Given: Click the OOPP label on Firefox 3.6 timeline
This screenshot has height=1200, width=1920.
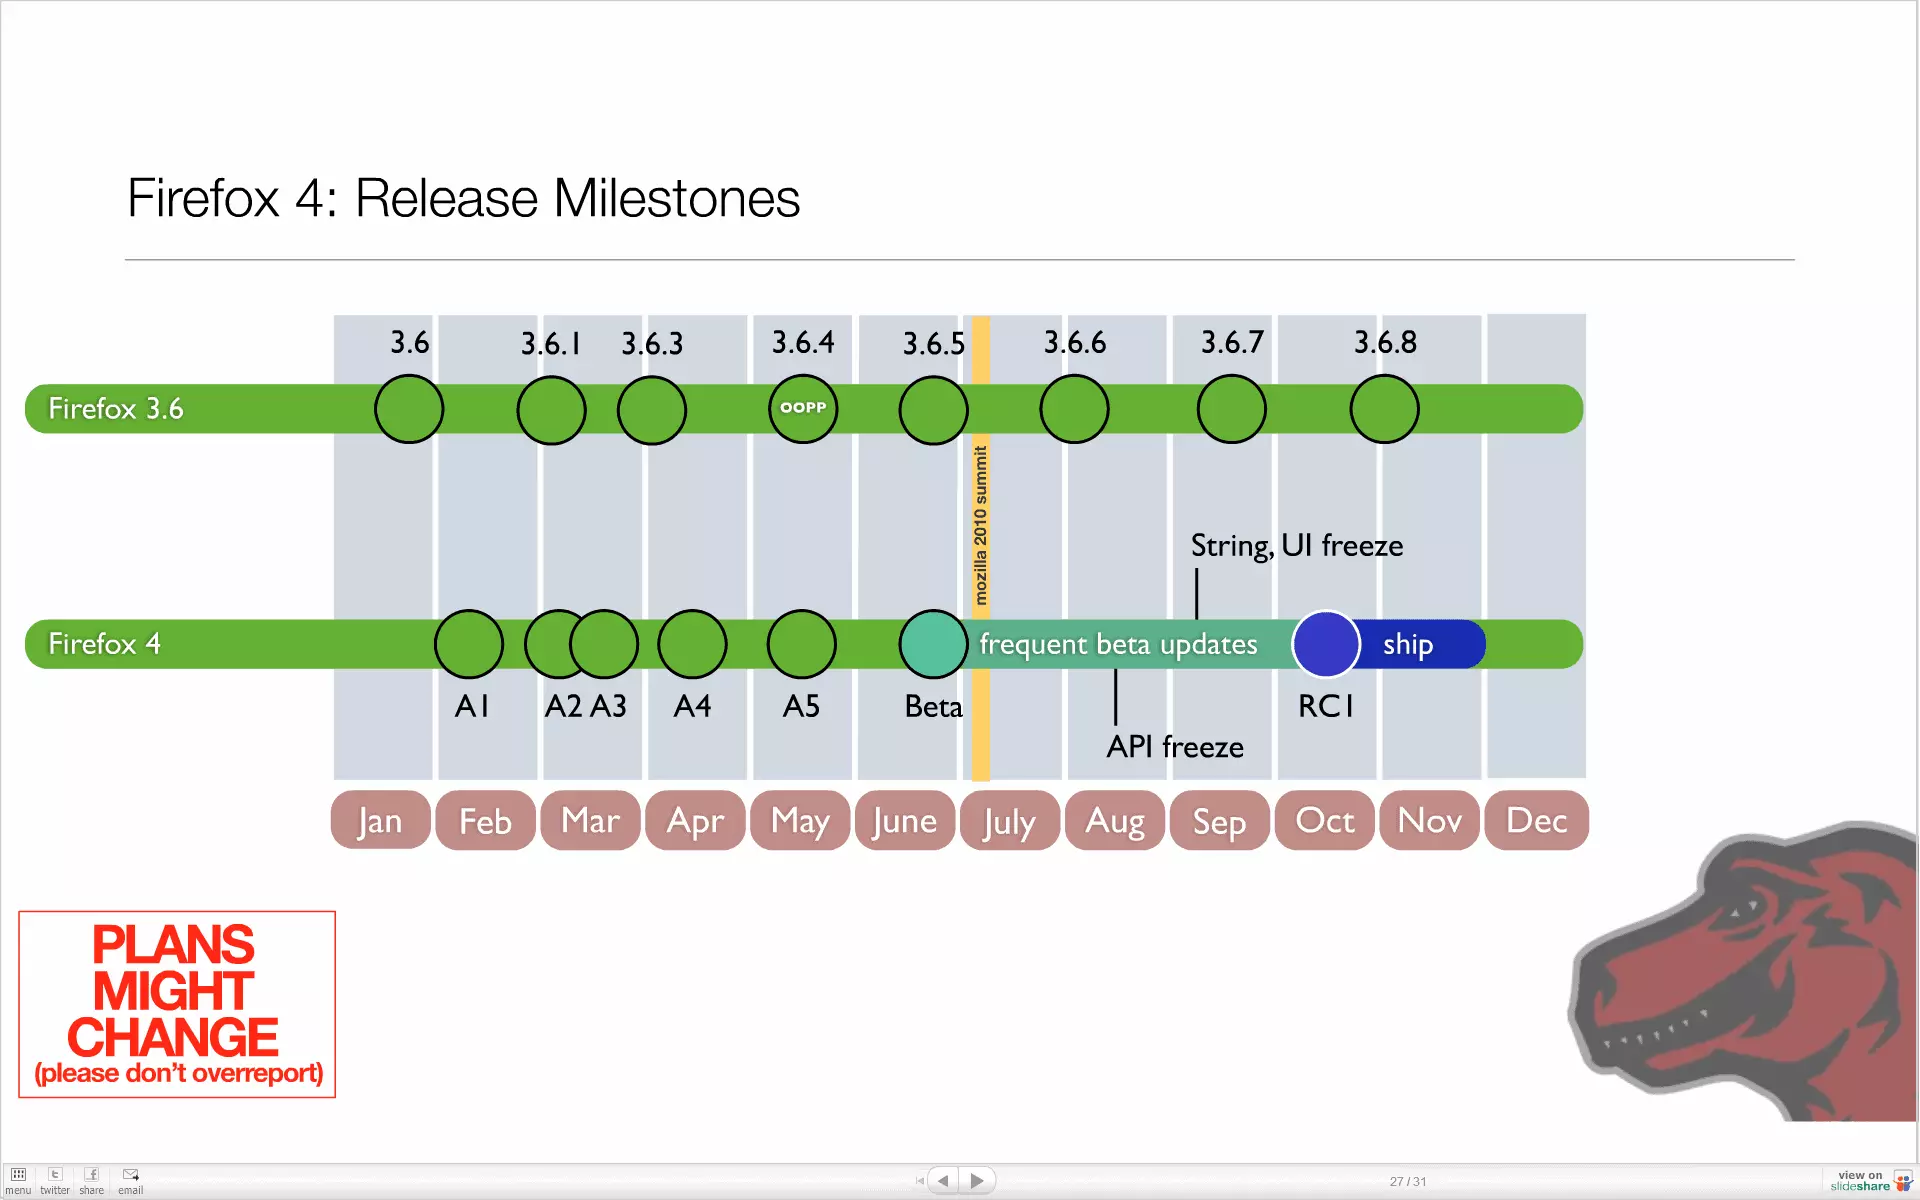Looking at the screenshot, I should pos(802,406).
